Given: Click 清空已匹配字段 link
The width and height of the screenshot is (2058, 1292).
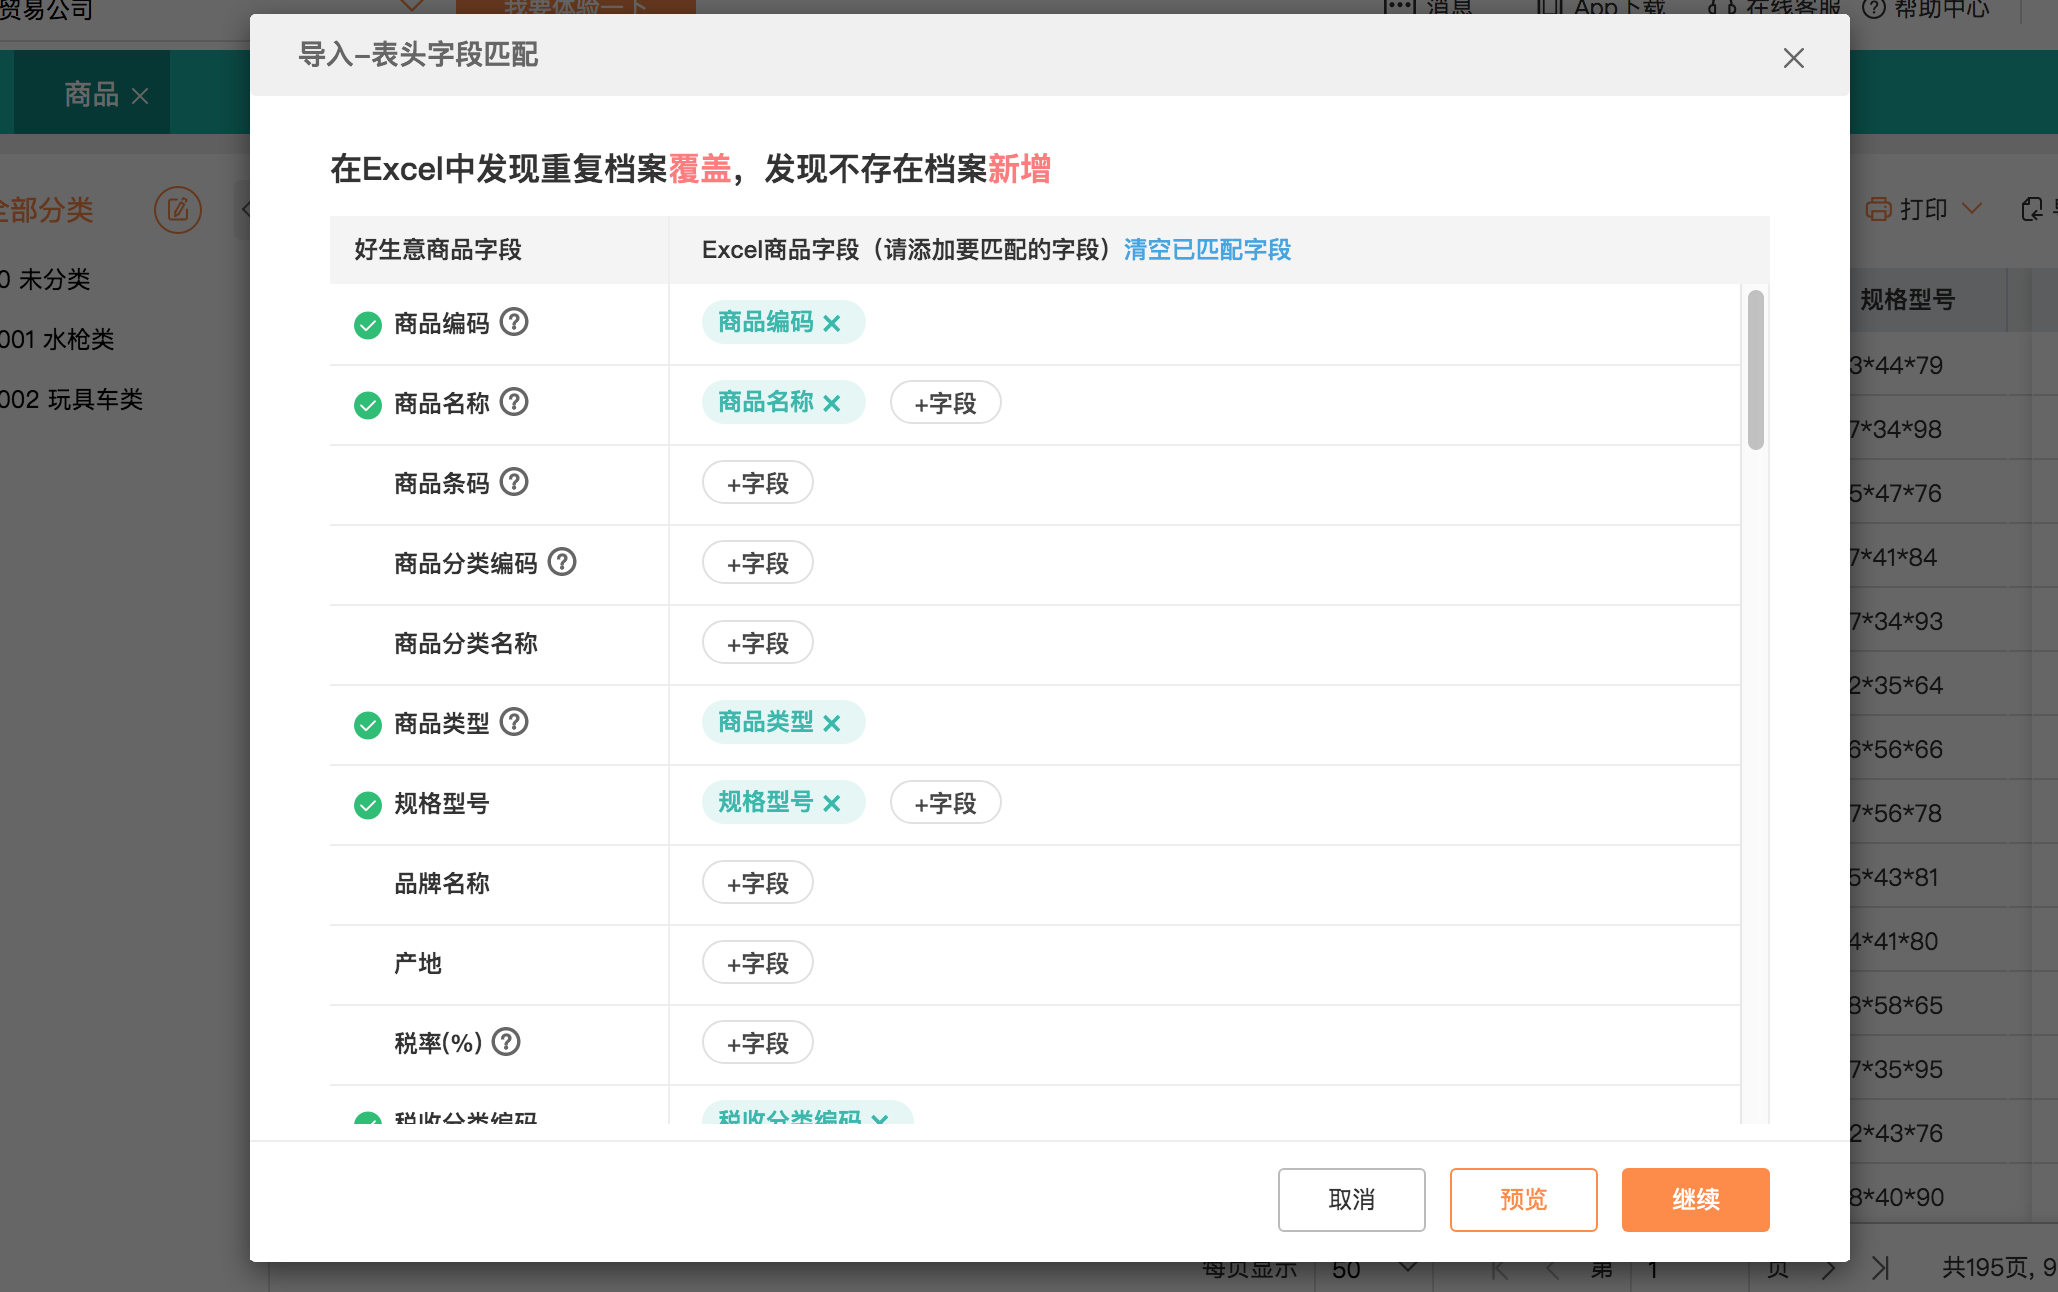Looking at the screenshot, I should tap(1207, 249).
